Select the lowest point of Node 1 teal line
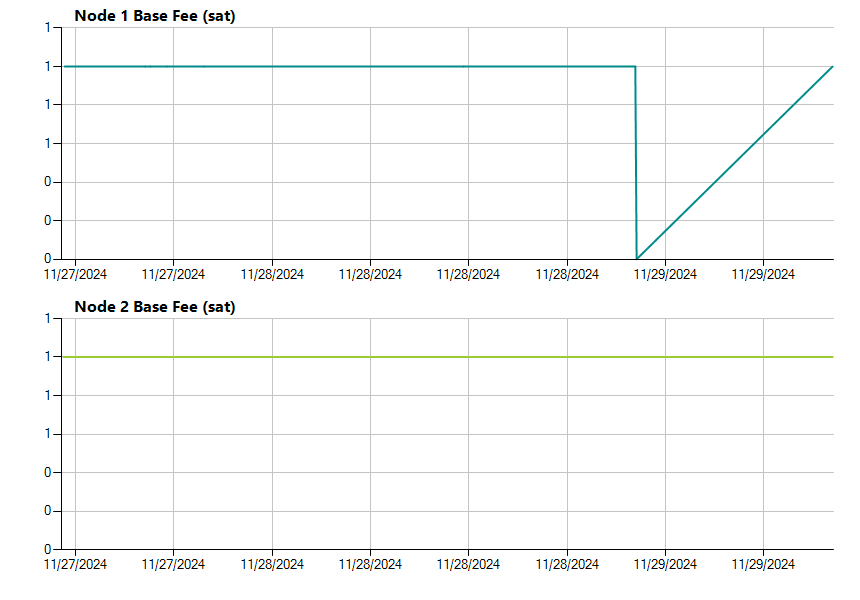This screenshot has width=860, height=600. pyautogui.click(x=637, y=258)
